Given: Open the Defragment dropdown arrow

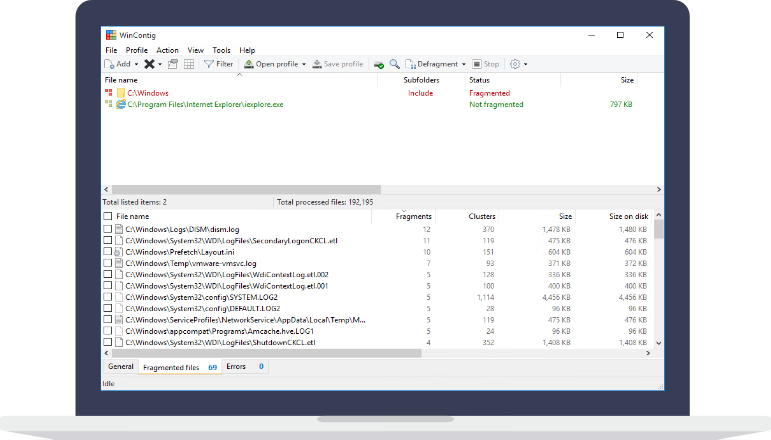Looking at the screenshot, I should coord(464,64).
